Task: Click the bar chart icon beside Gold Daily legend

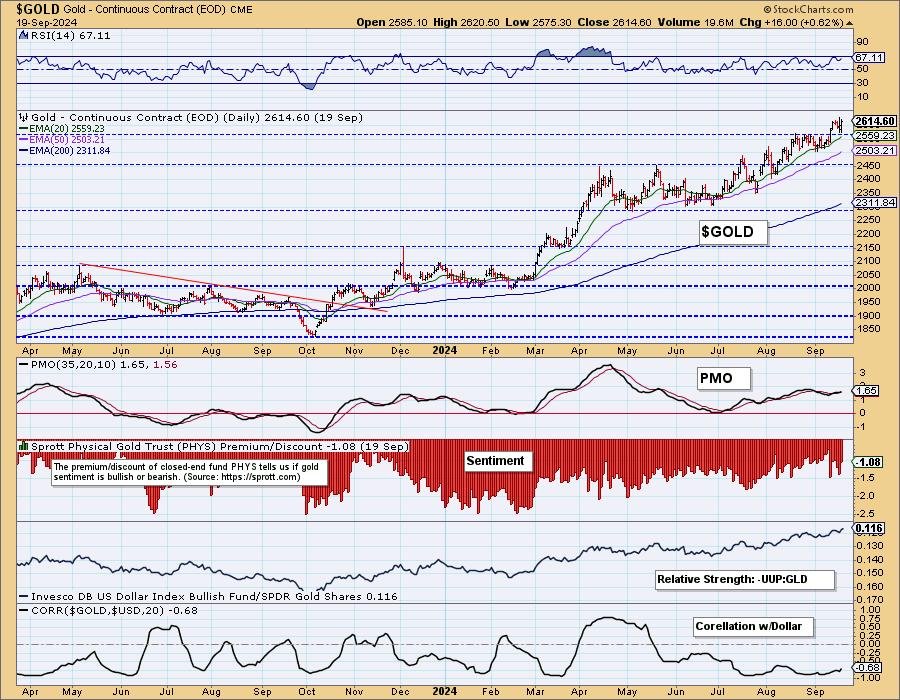Action: (23, 117)
